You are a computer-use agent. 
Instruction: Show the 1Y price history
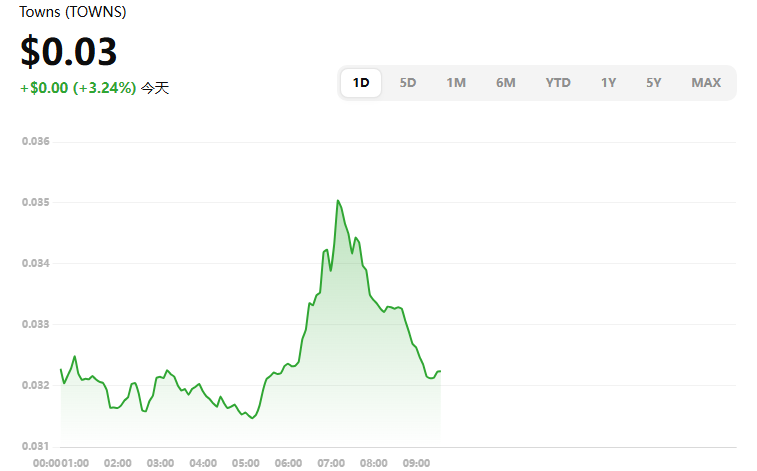[x=608, y=83]
